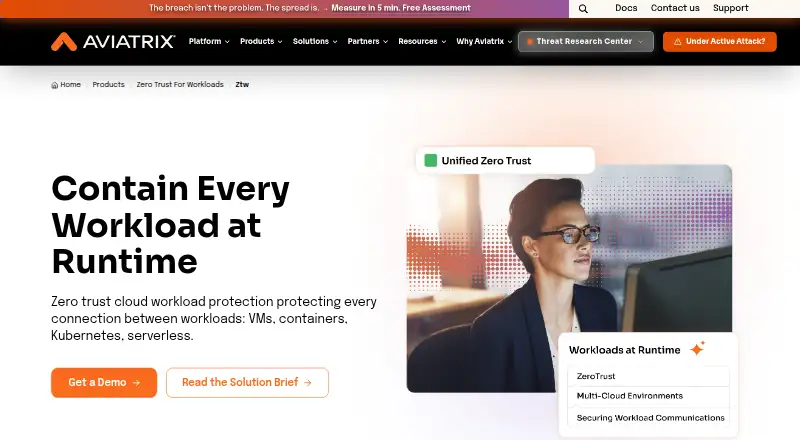Click the home icon in breadcrumb
This screenshot has width=800, height=440.
[x=55, y=85]
